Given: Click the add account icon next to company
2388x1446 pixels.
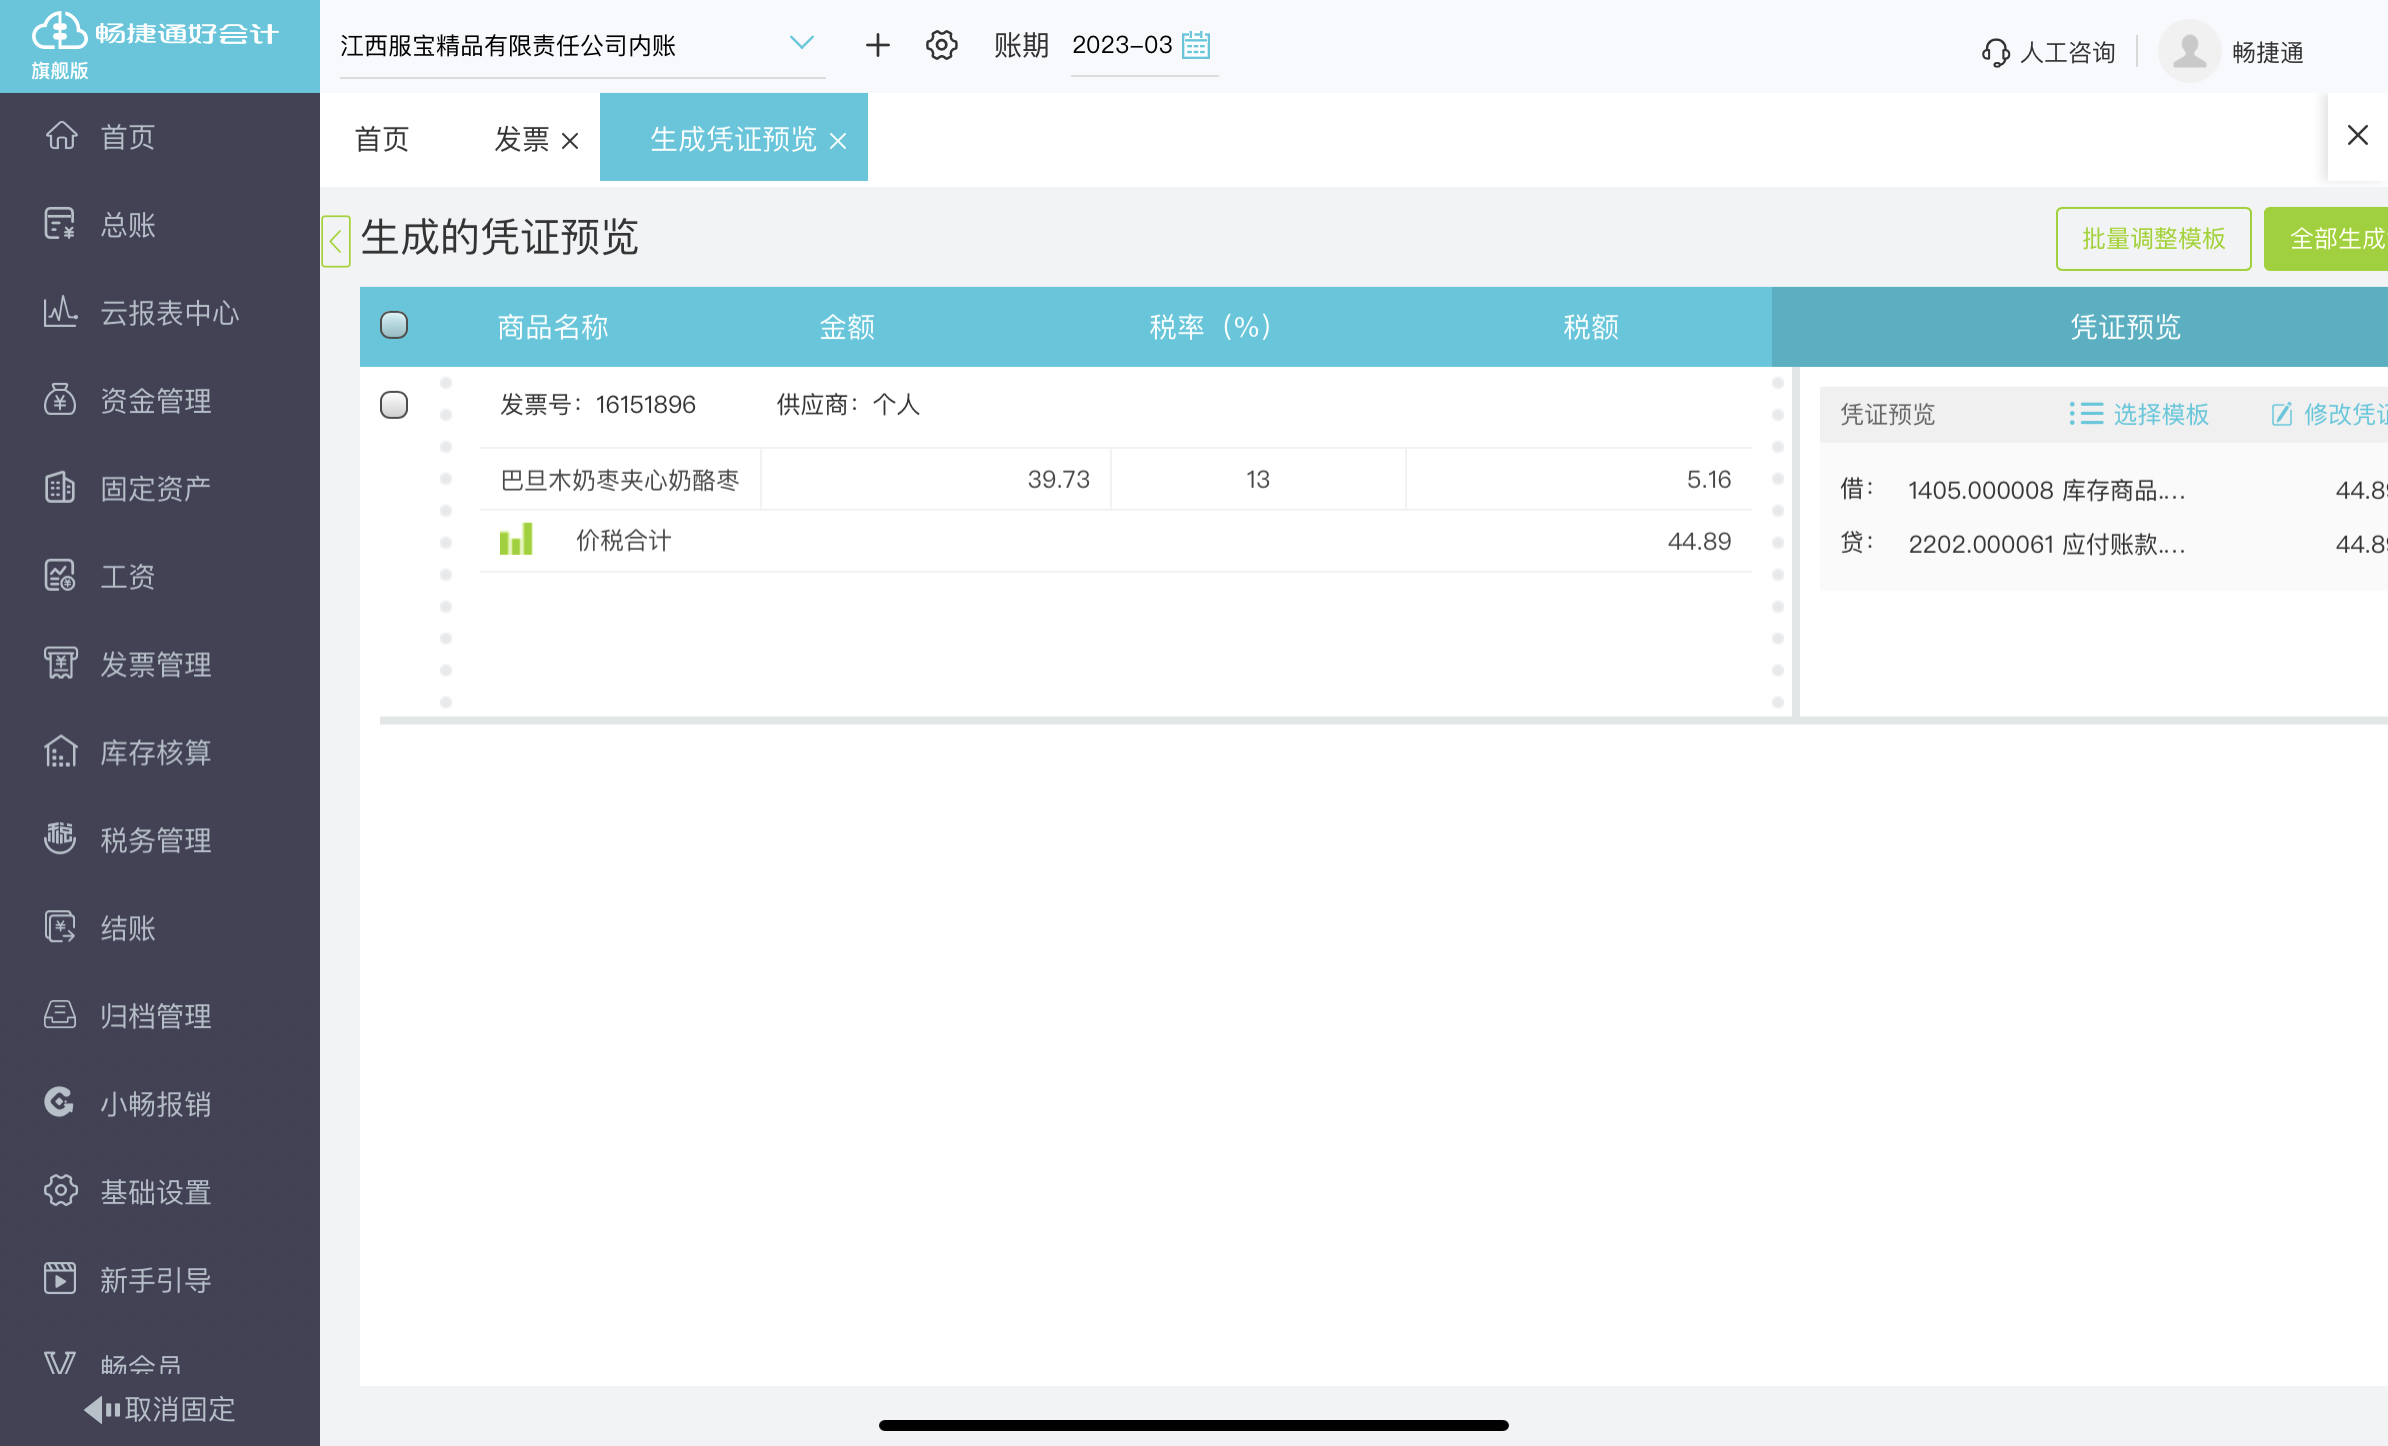Looking at the screenshot, I should click(877, 44).
